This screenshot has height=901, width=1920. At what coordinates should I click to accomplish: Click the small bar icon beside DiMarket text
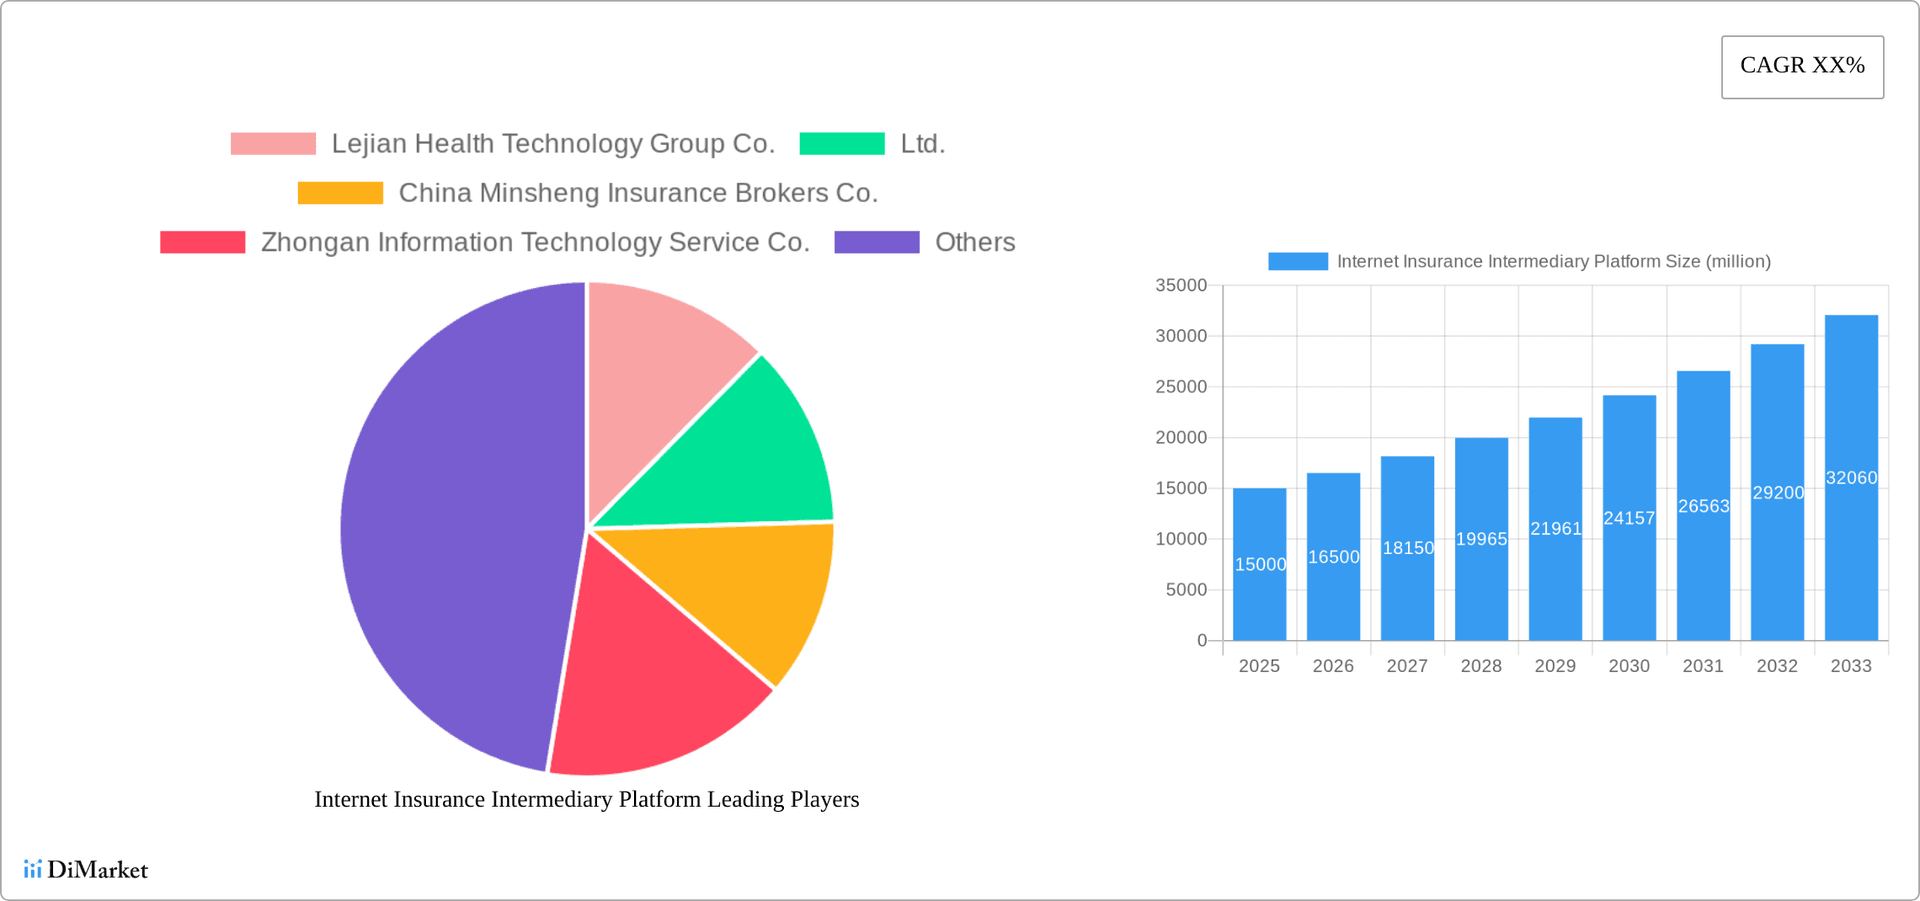coord(33,868)
